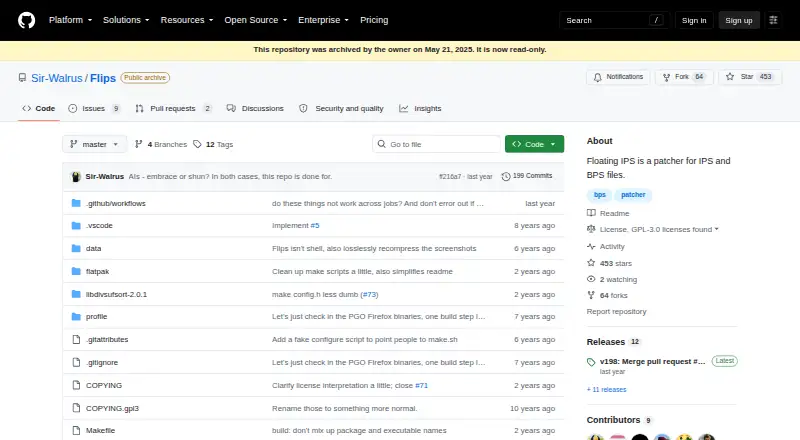View the 2 watching link
Viewport: 800px width, 440px height.
click(612, 280)
